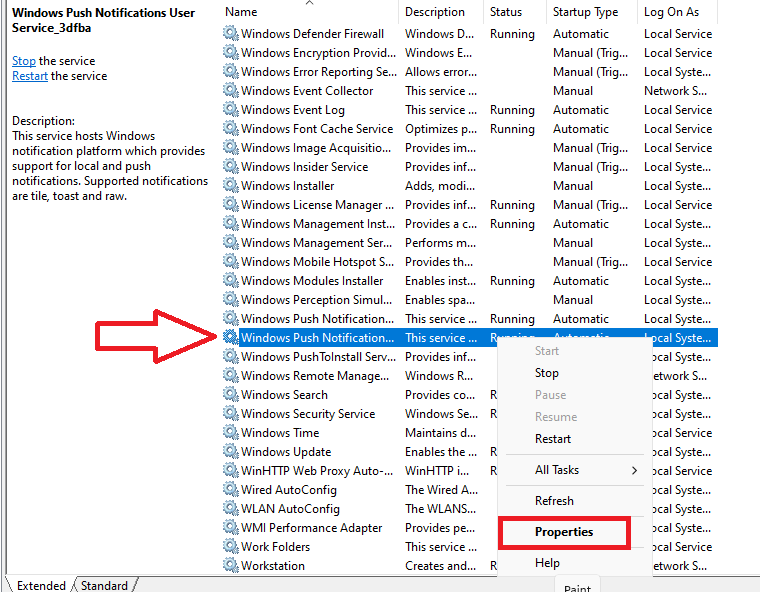Click the Restart the service link

(30, 76)
